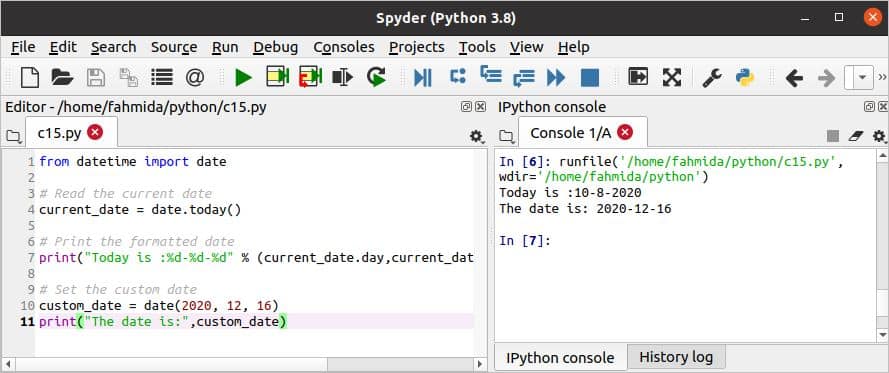The height and width of the screenshot is (373, 889).
Task: Toggle the editor pane undock button
Action: 466,107
